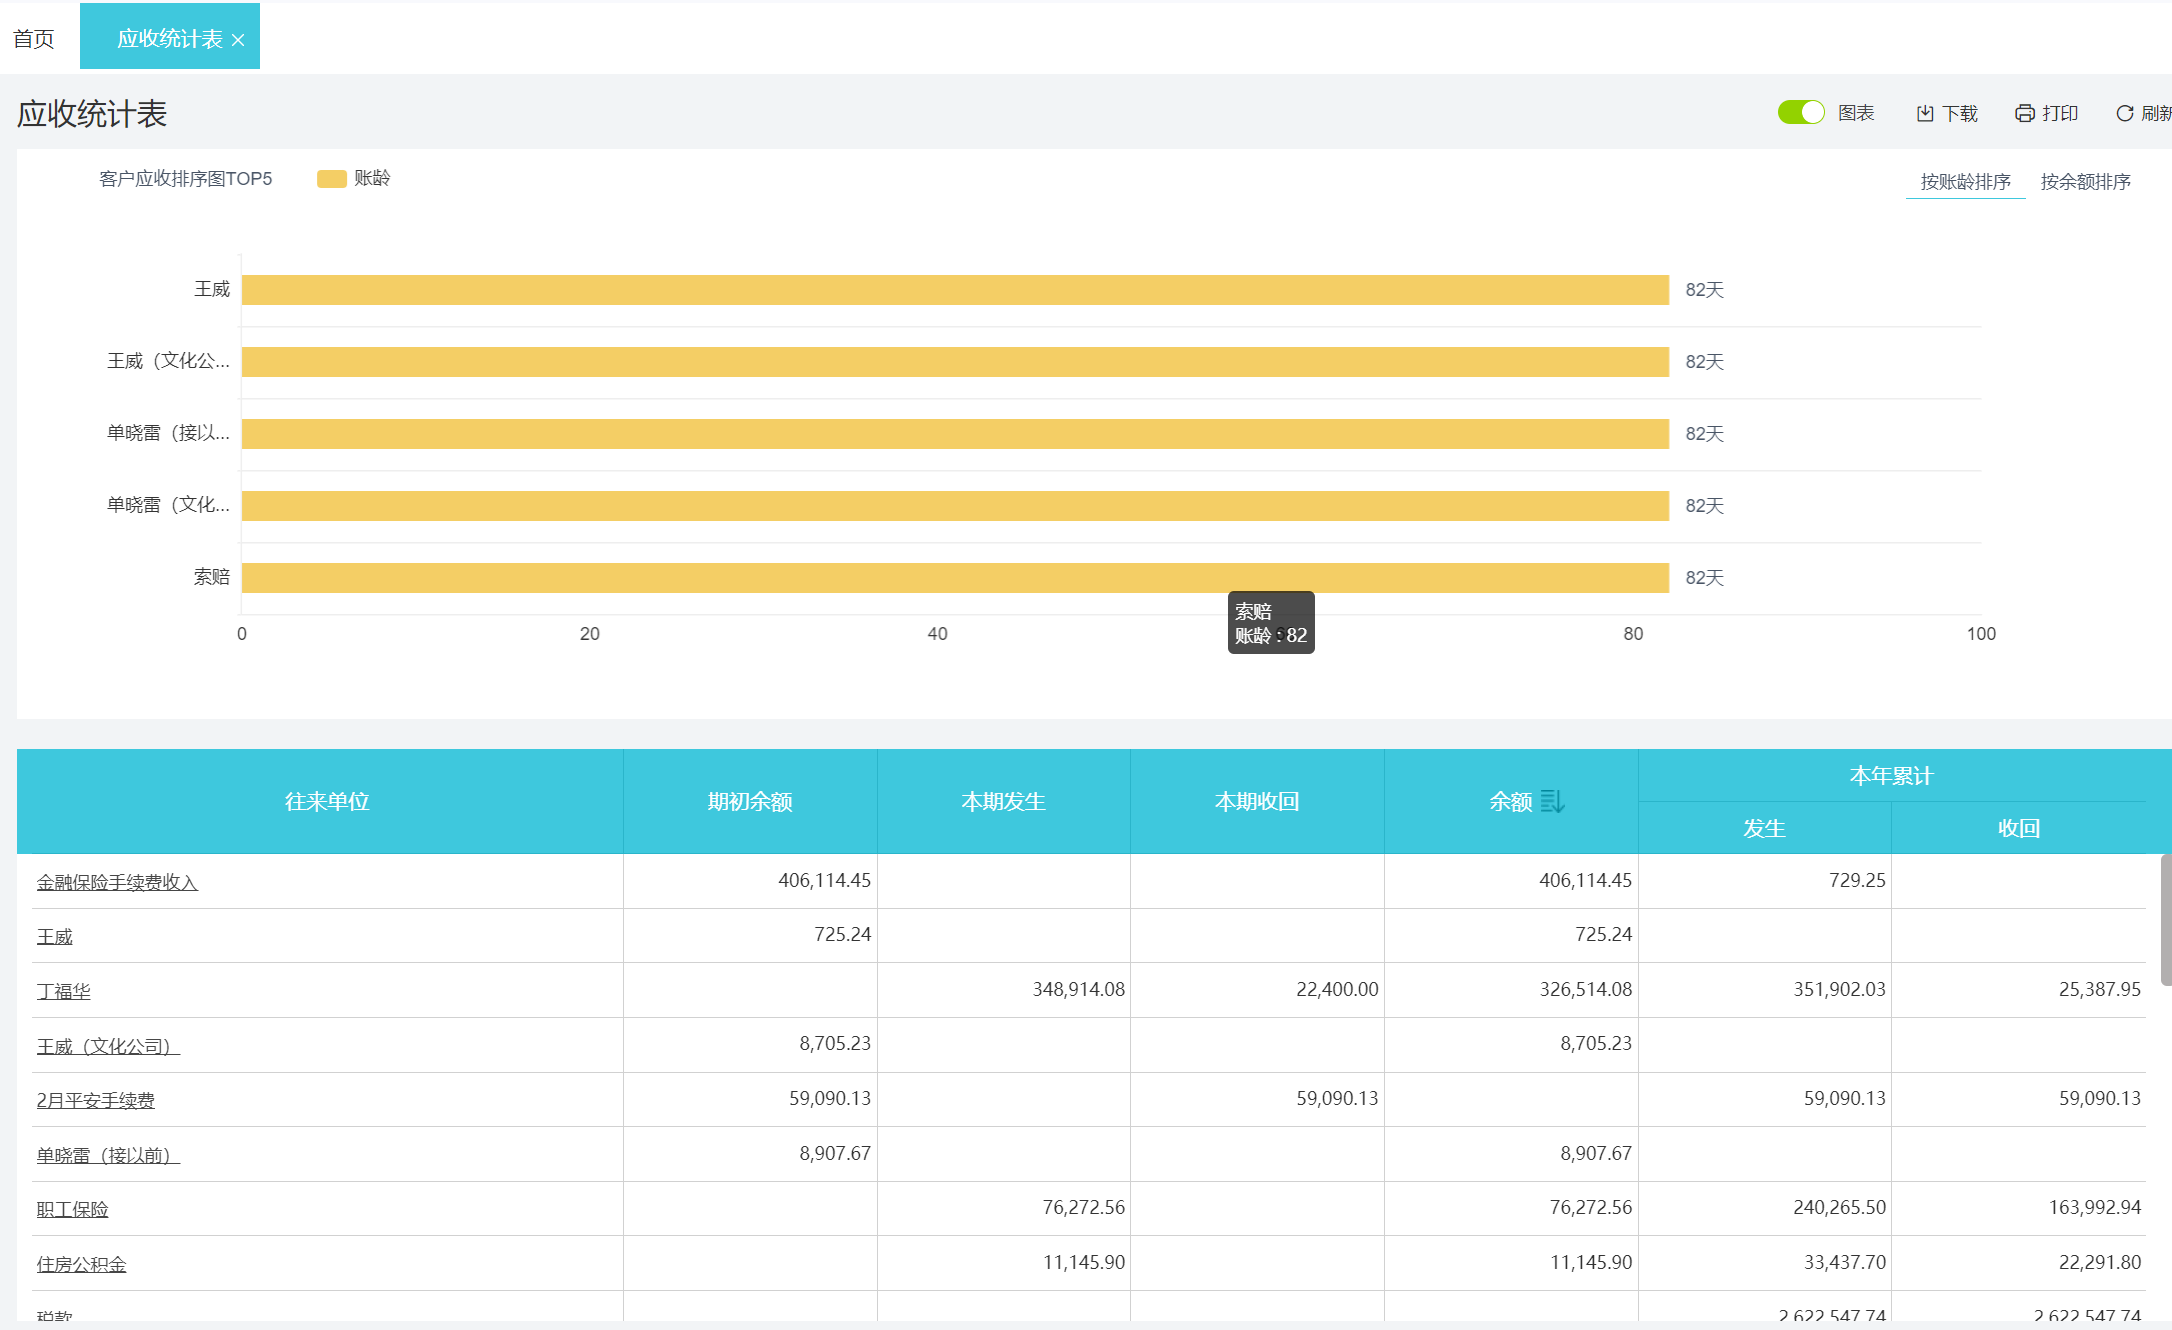Click 金融保险手续费收入 row link
Image resolution: width=2172 pixels, height=1330 pixels.
click(x=119, y=880)
